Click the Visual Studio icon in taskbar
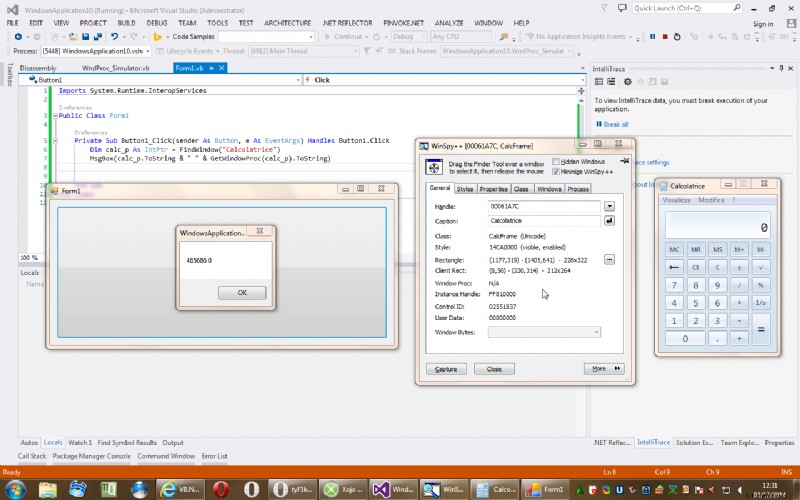Image resolution: width=800 pixels, height=500 pixels. tap(380, 488)
